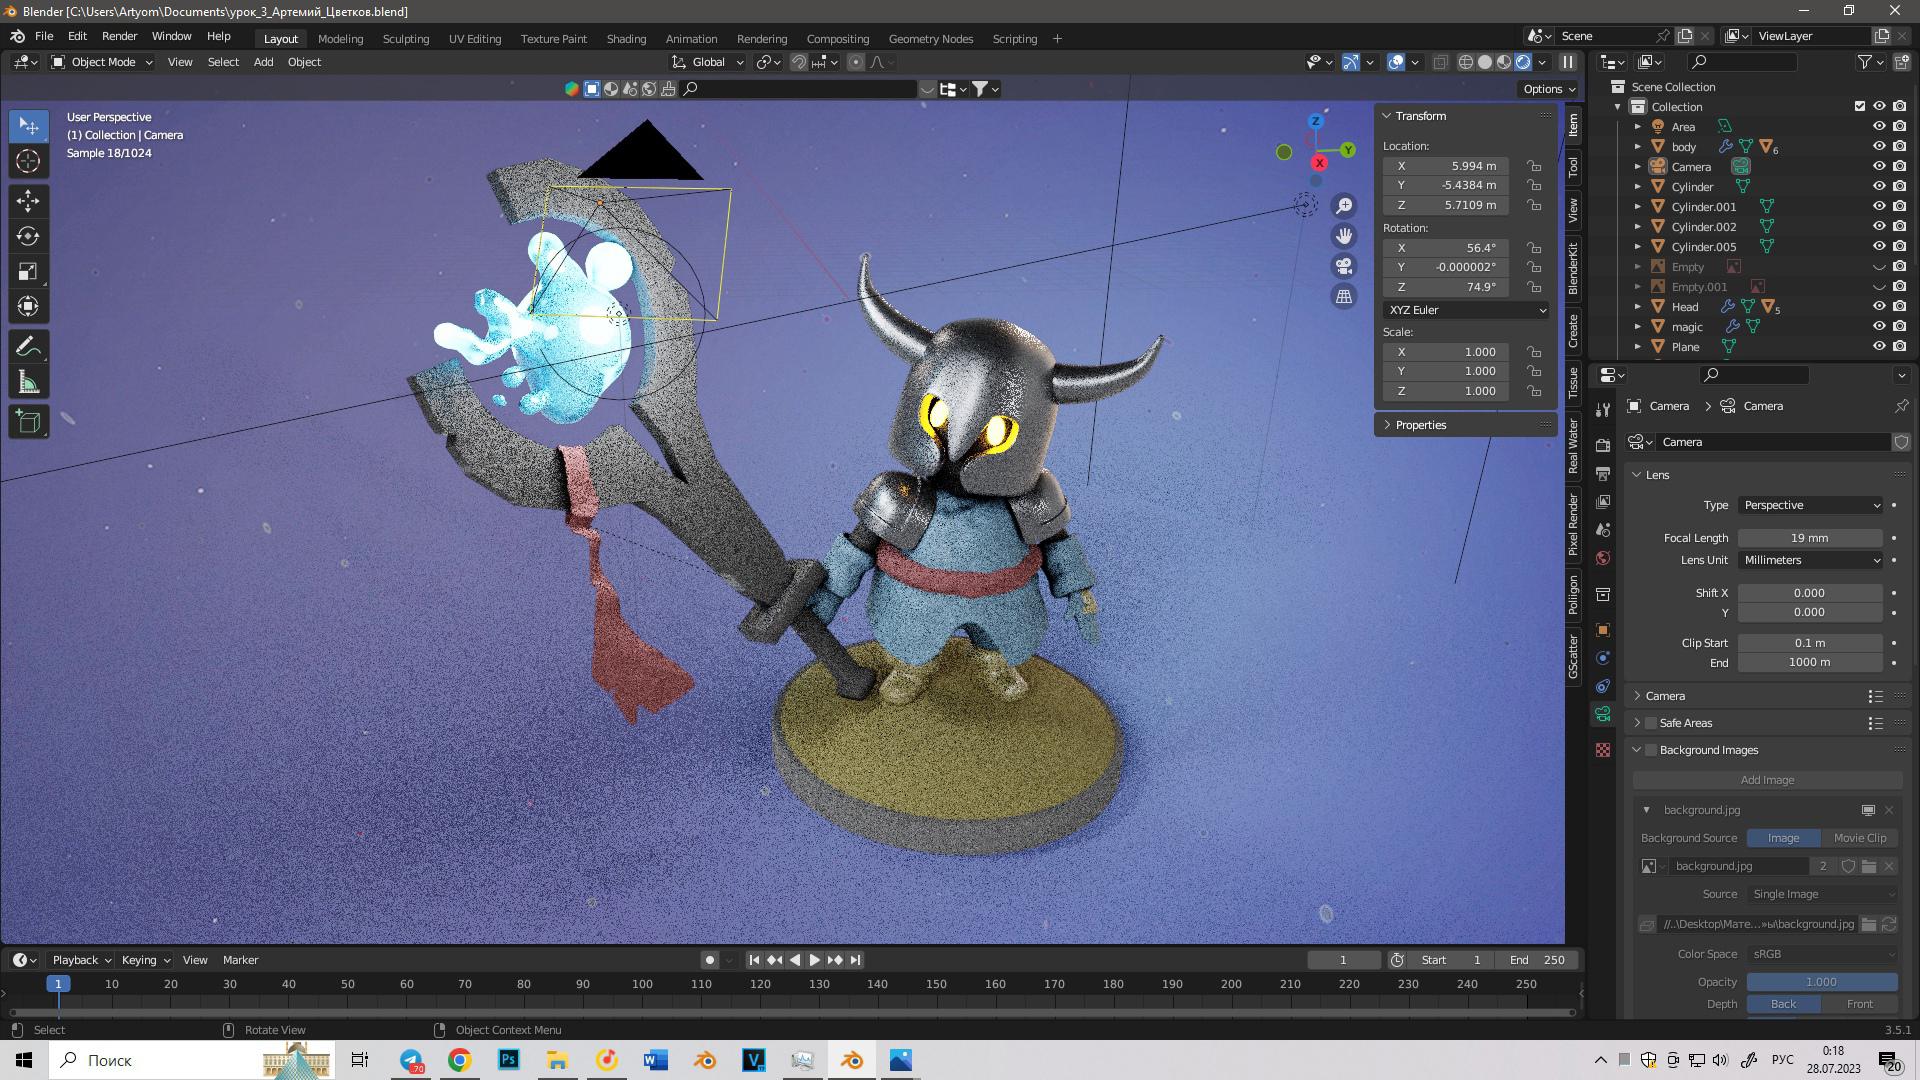This screenshot has width=1920, height=1080.
Task: Select the Annotate tool icon
Action: 29,345
